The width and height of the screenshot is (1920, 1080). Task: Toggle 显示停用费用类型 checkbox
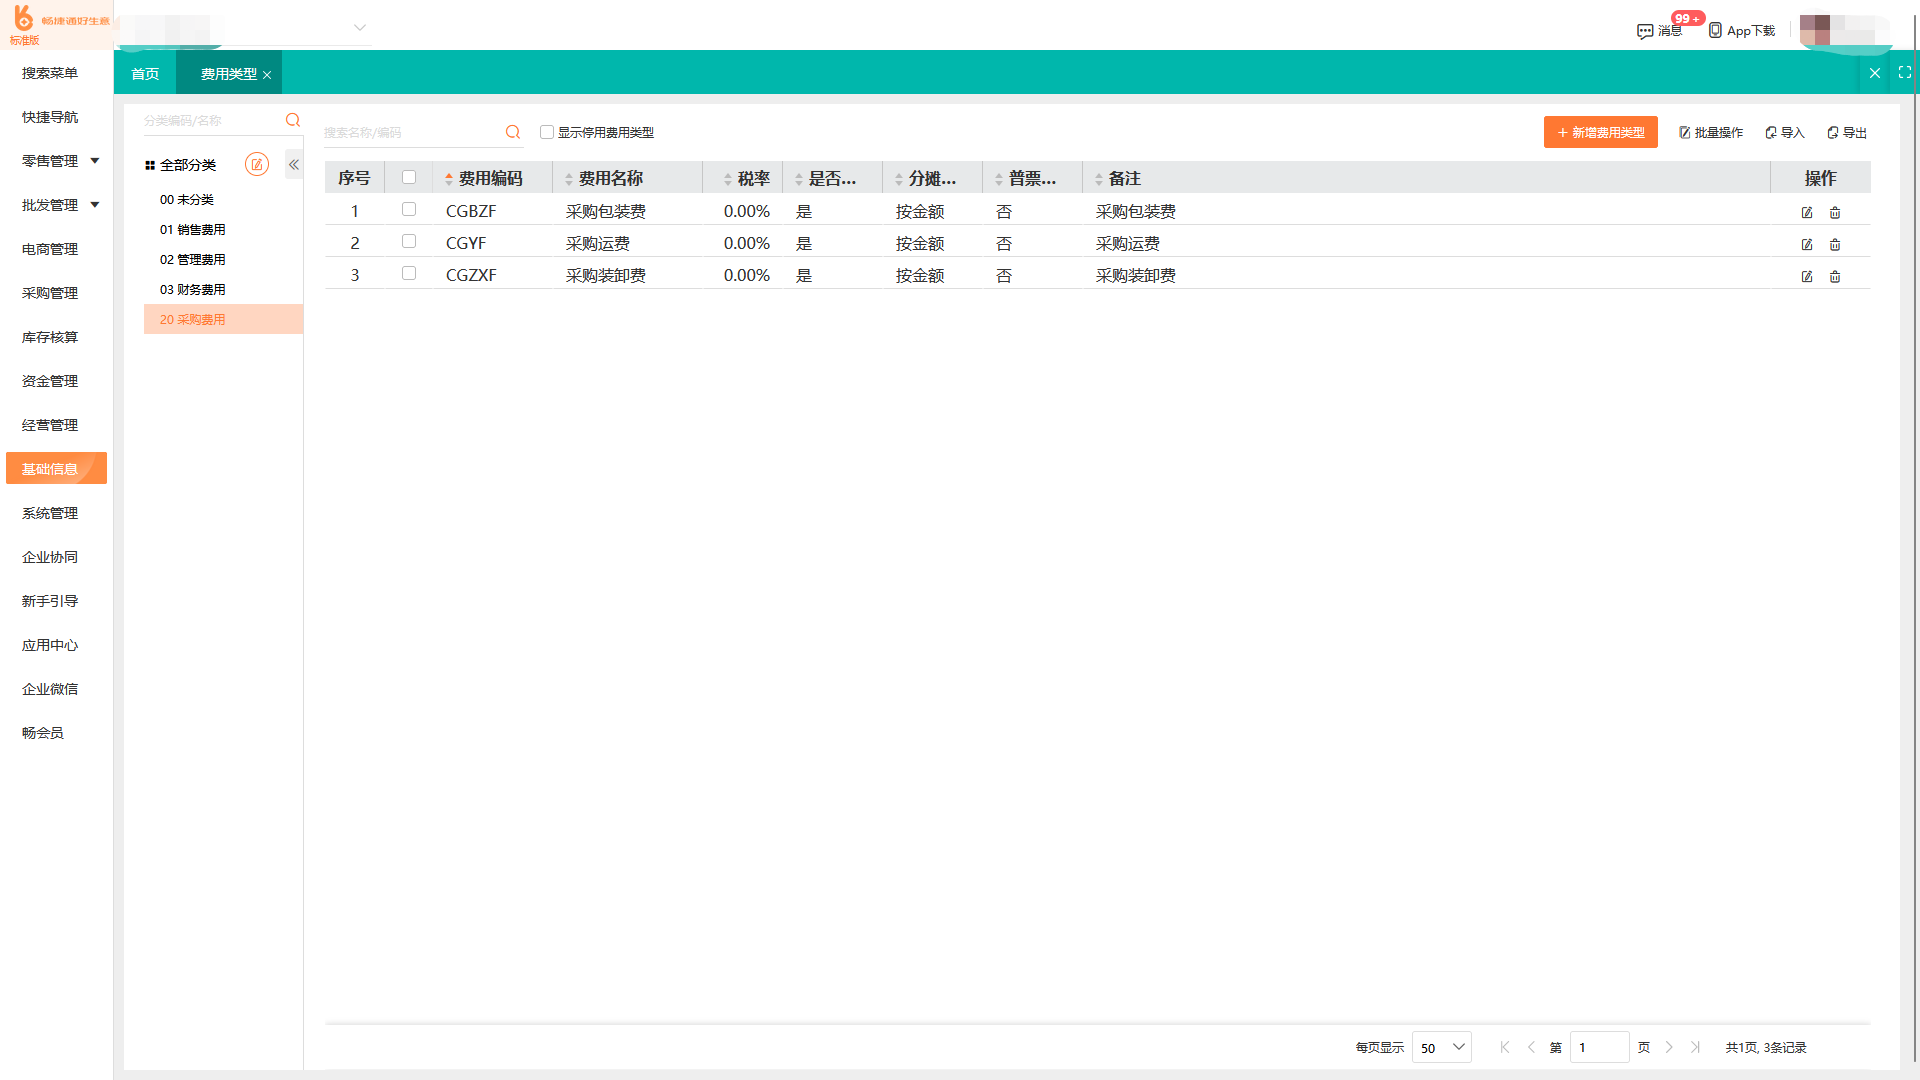(545, 132)
